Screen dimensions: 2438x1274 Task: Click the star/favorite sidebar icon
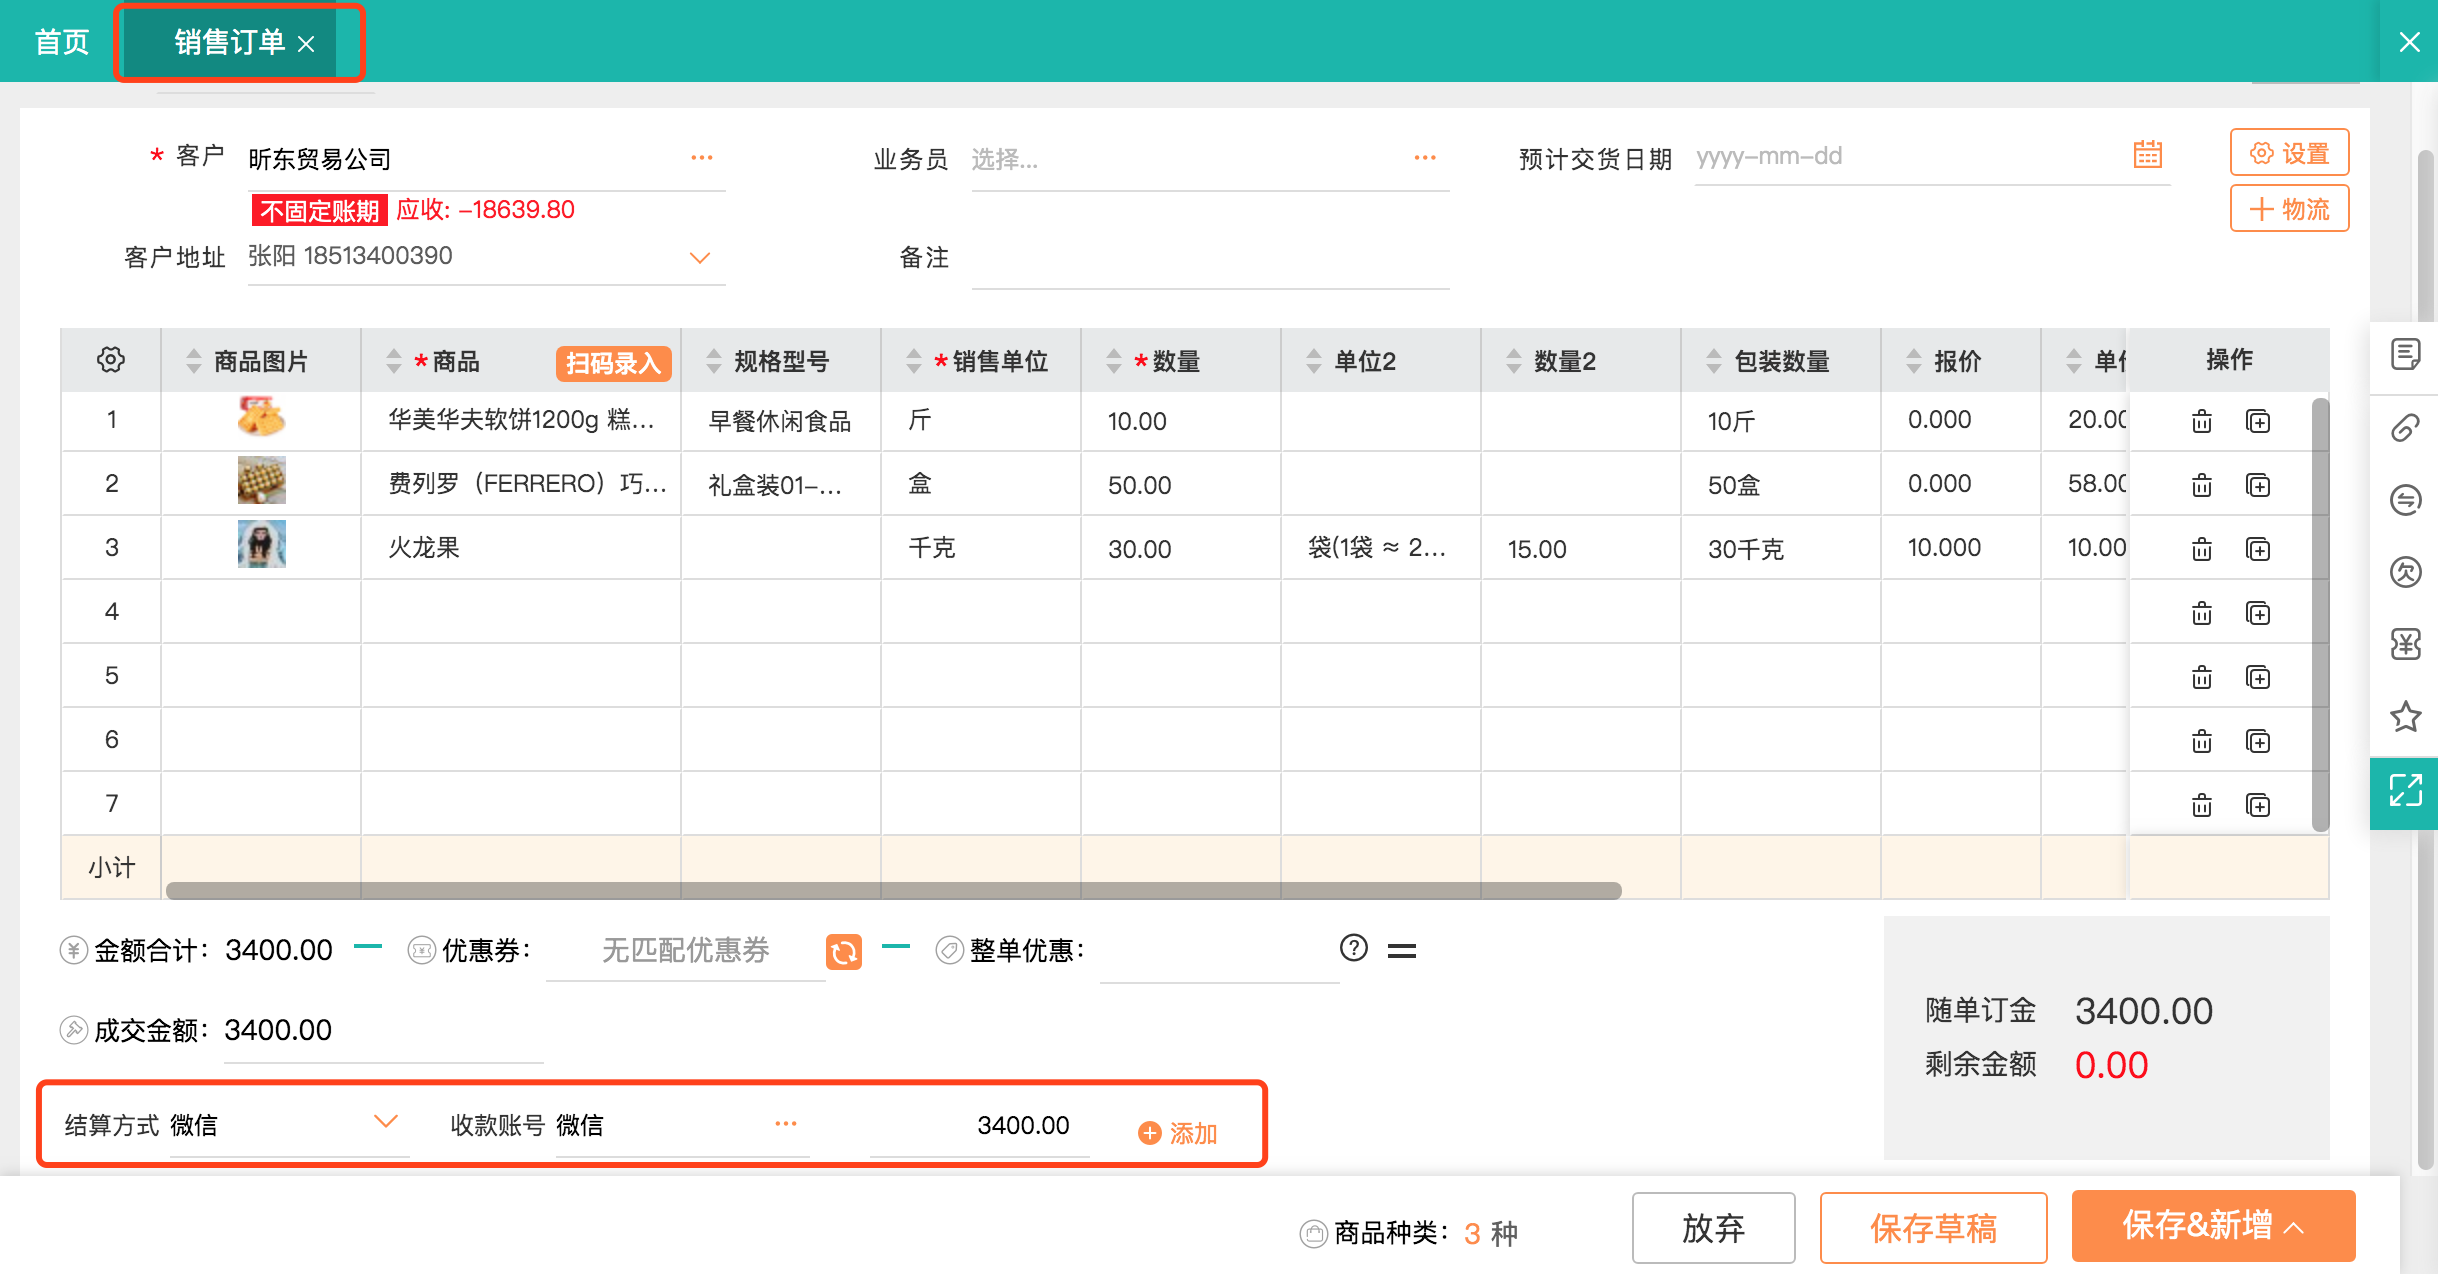2404,721
